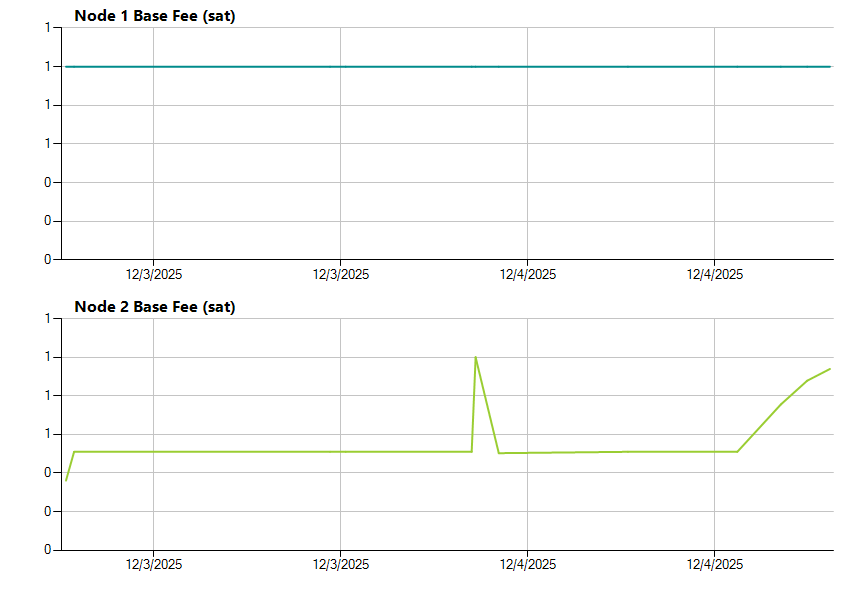Click the "Node 2 Base Fee (sat)" chart title
Image resolution: width=860 pixels, height=600 pixels.
click(x=155, y=306)
